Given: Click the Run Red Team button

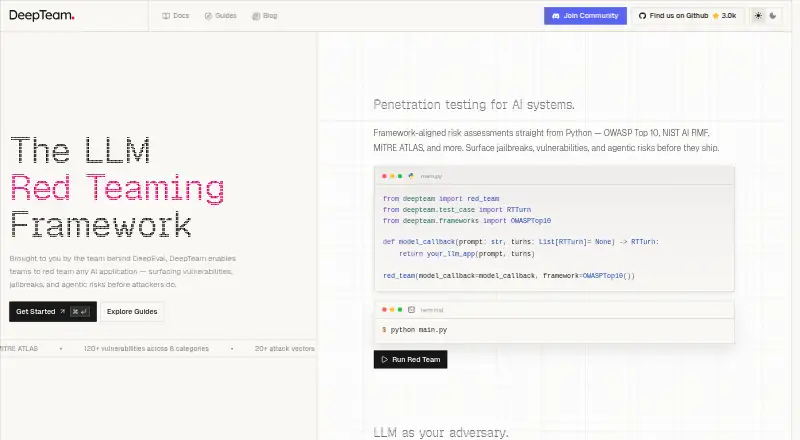Looking at the screenshot, I should point(410,359).
